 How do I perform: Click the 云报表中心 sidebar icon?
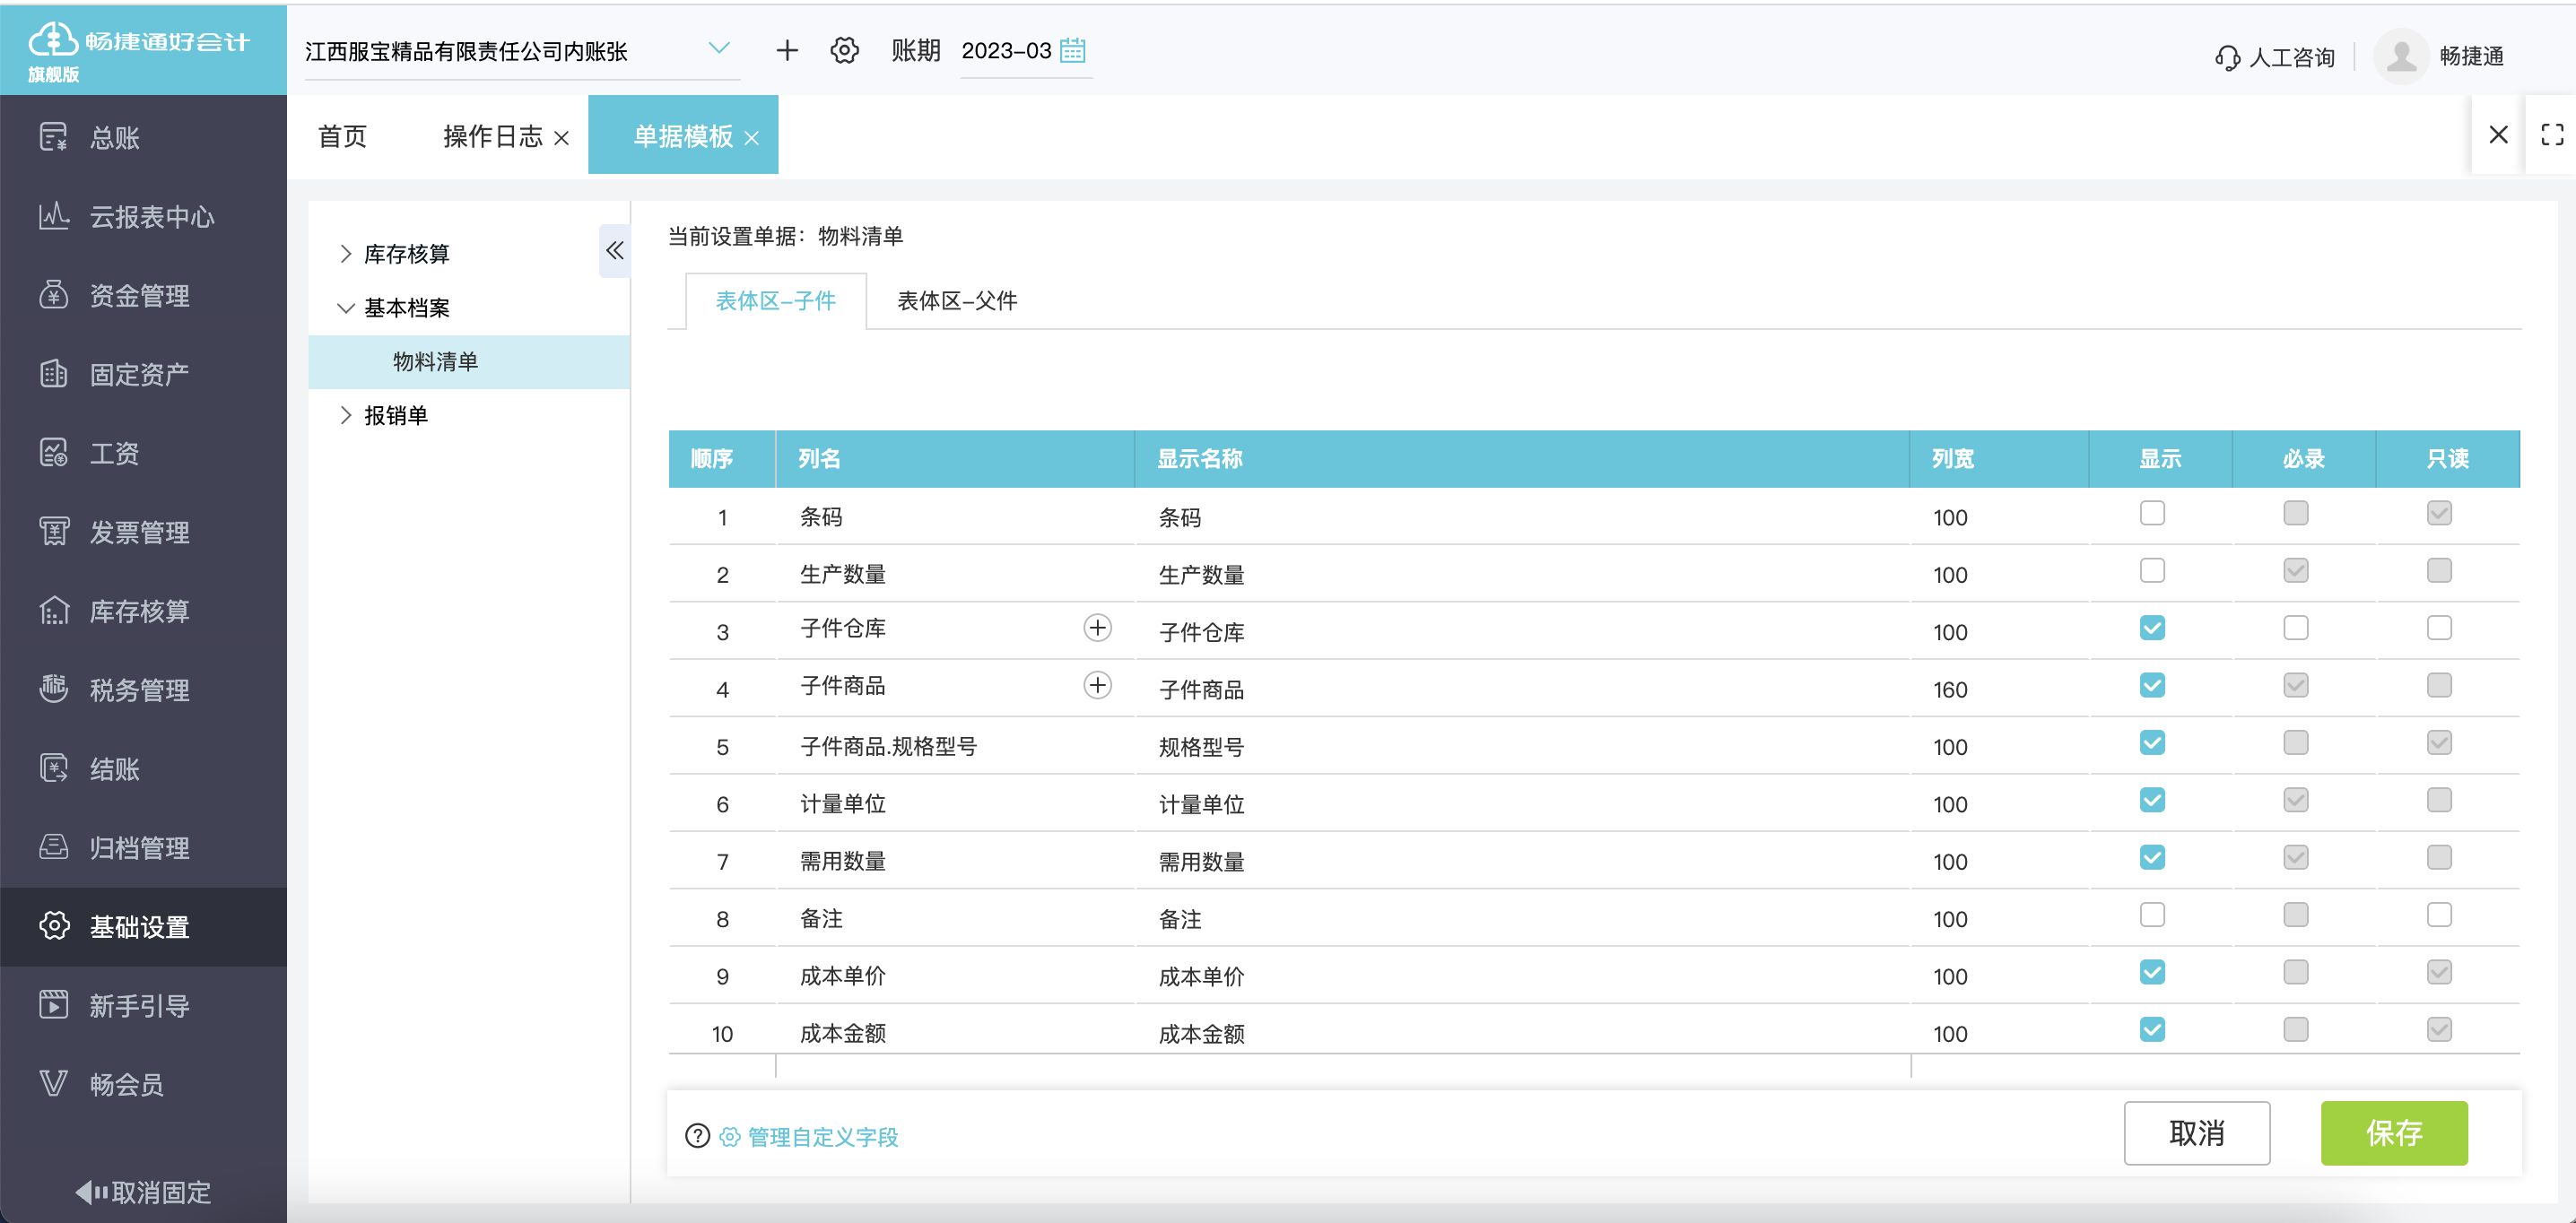point(49,215)
